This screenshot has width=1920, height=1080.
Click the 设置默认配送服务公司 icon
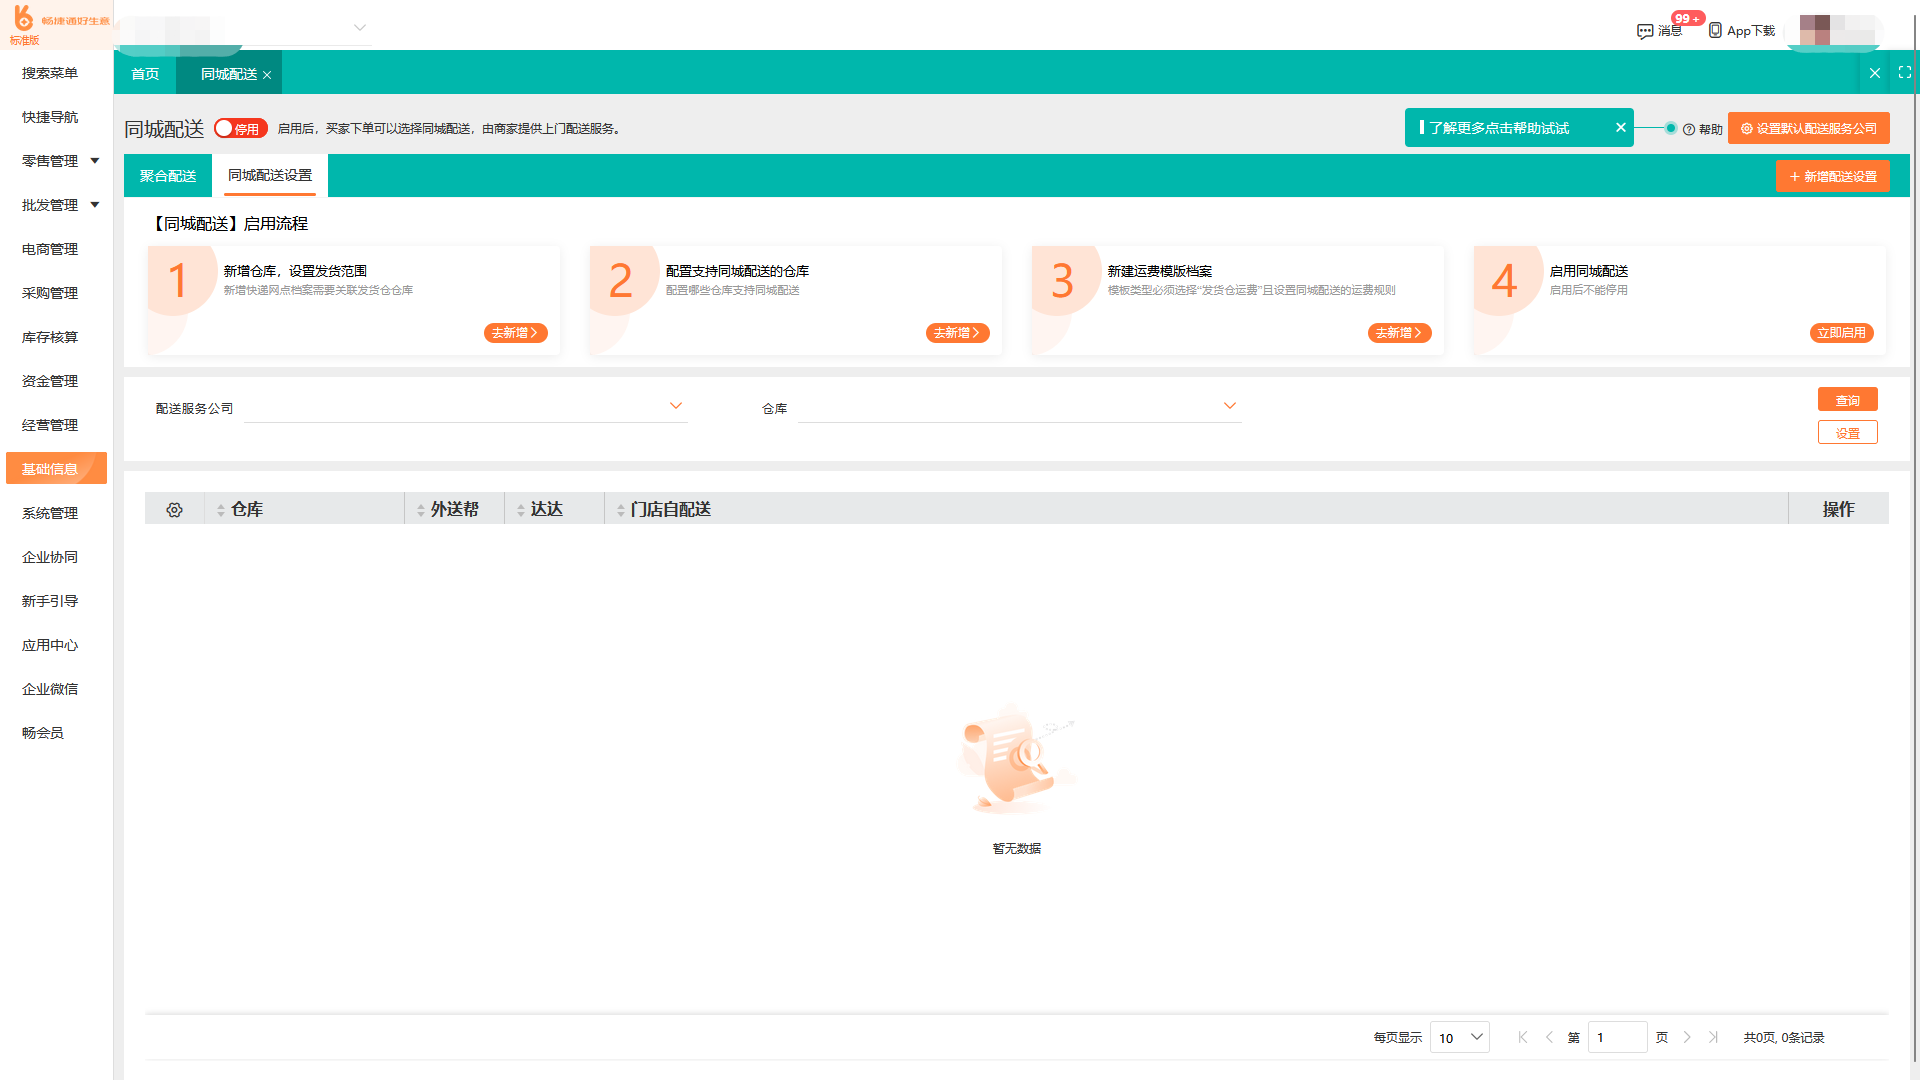pyautogui.click(x=1812, y=128)
